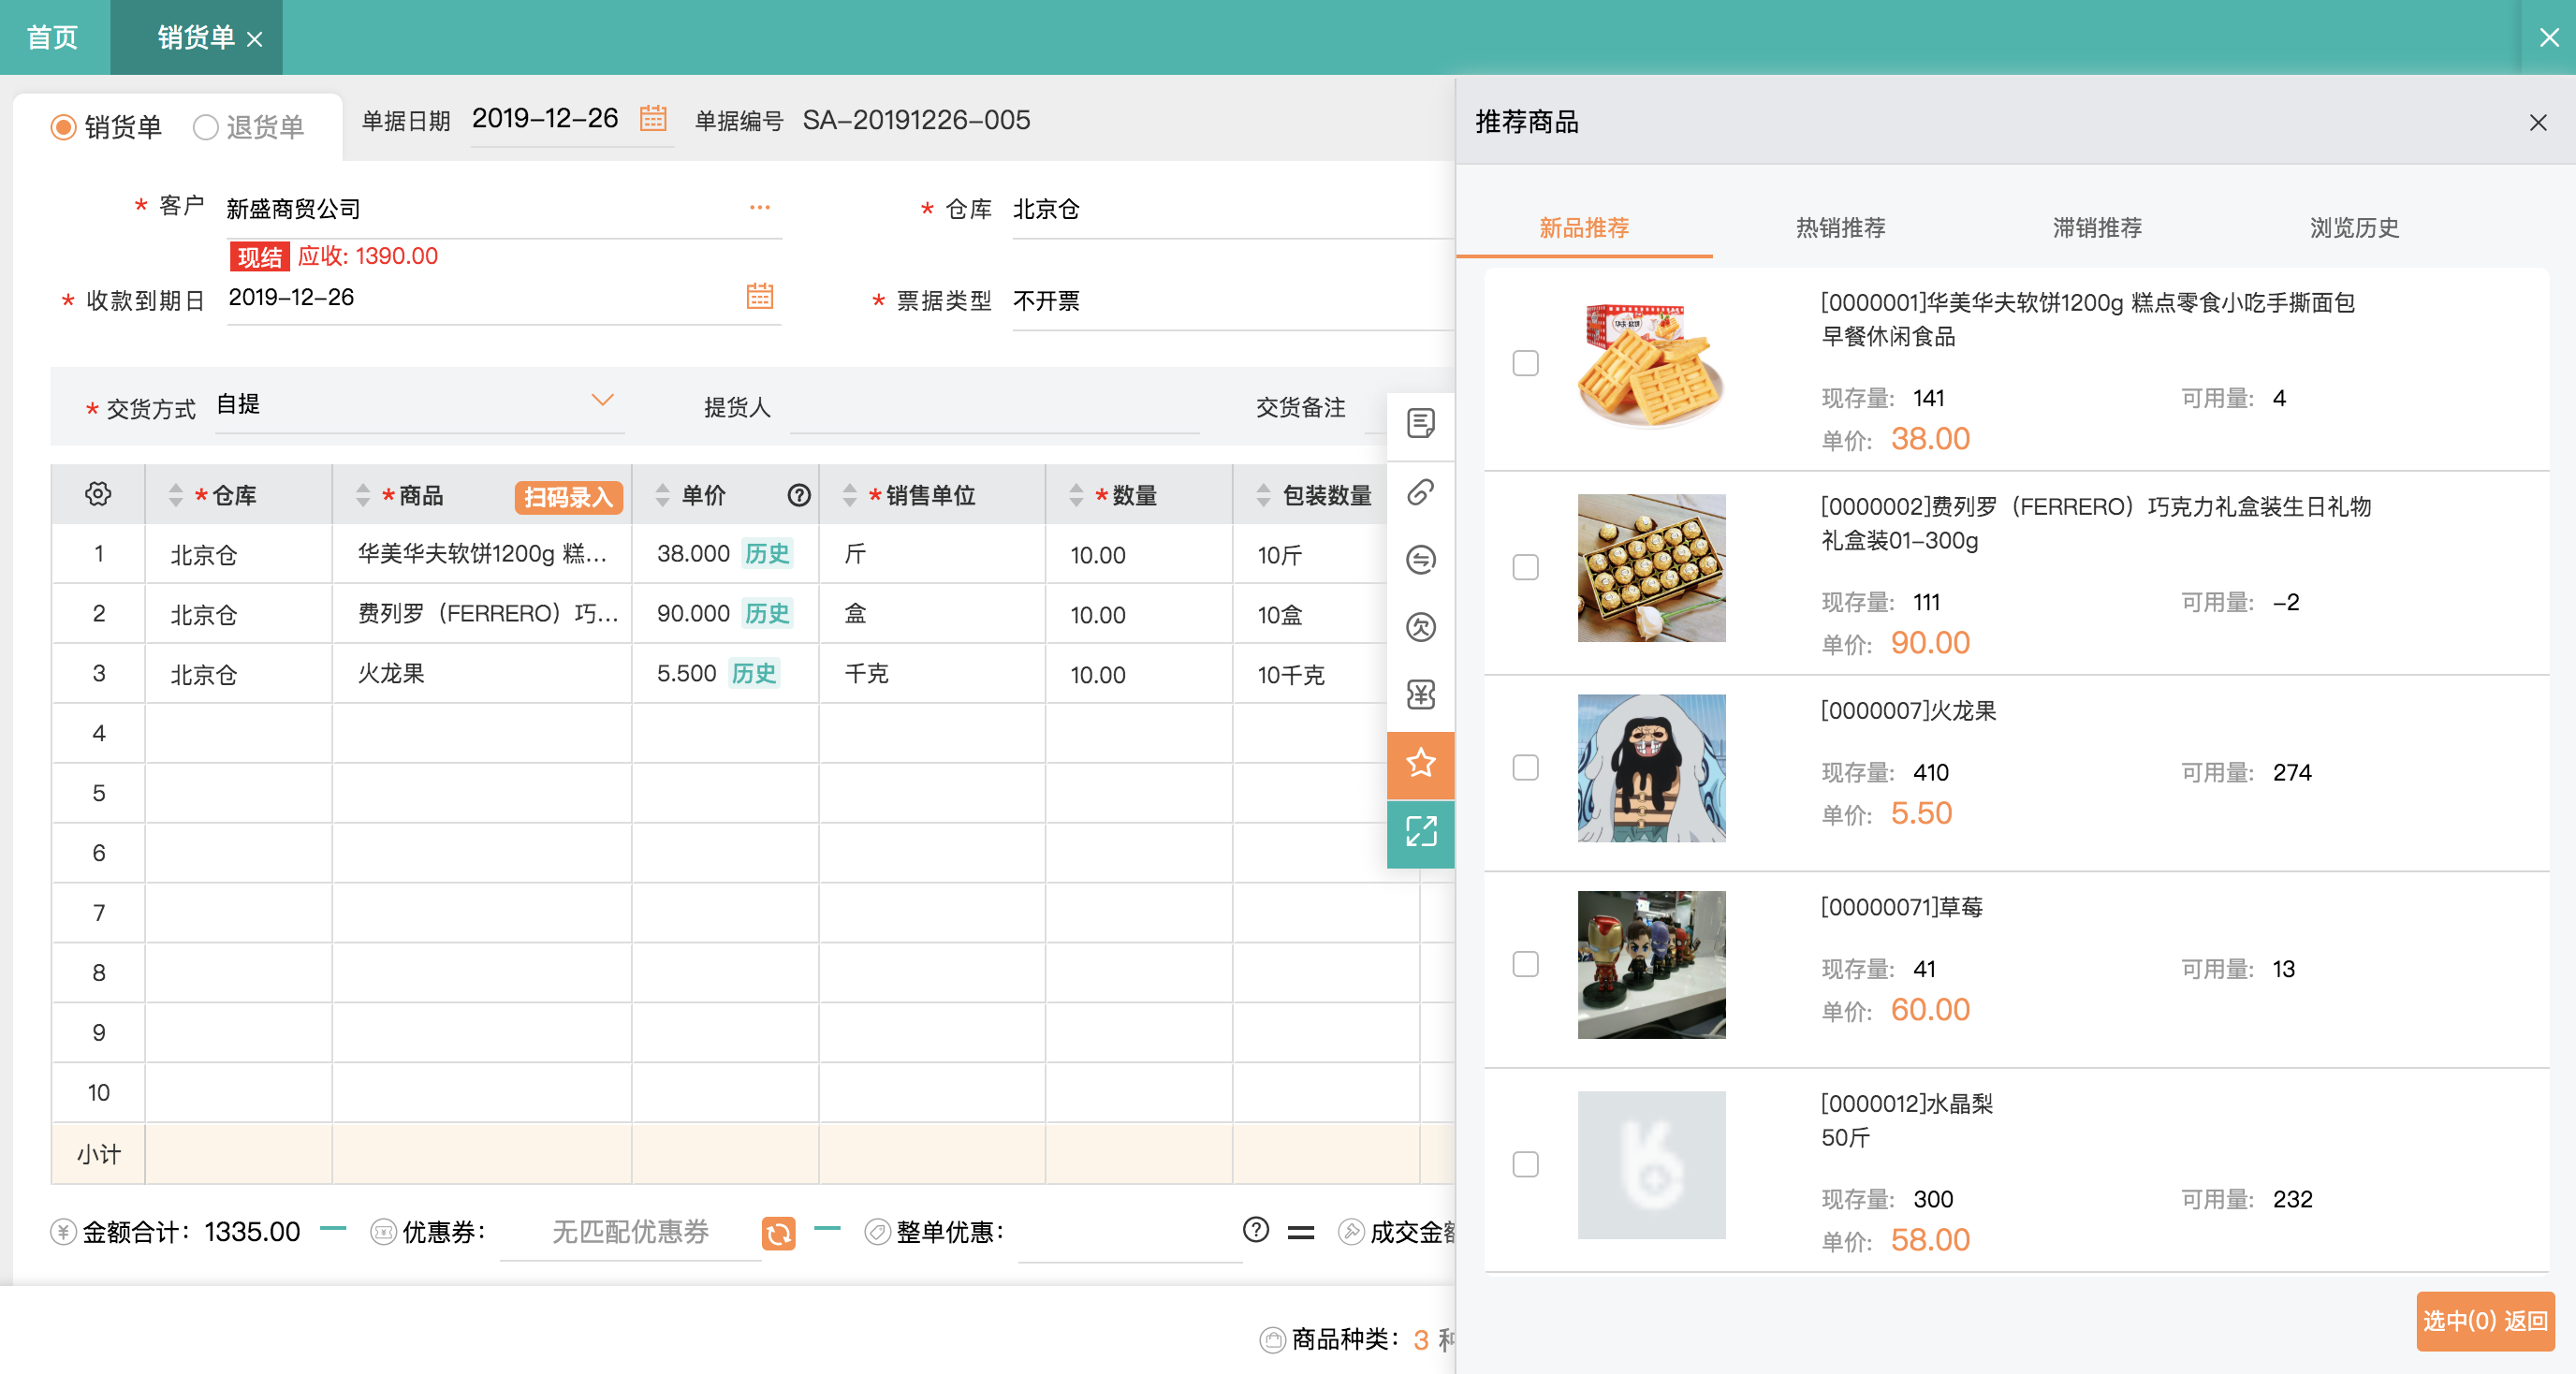The width and height of the screenshot is (2576, 1374).
Task: Toggle 退货单 radio button
Action: (204, 121)
